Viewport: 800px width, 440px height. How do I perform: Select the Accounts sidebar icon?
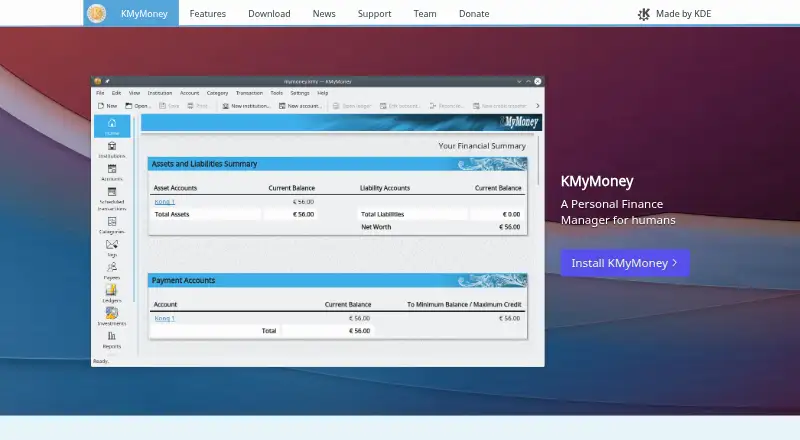pyautogui.click(x=112, y=173)
